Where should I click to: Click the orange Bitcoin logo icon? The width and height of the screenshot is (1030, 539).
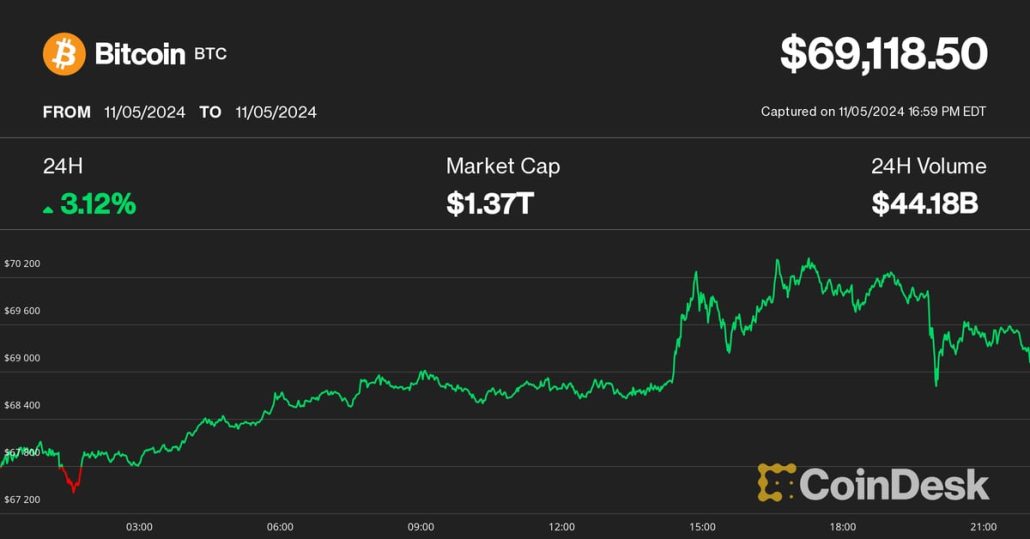click(x=64, y=53)
